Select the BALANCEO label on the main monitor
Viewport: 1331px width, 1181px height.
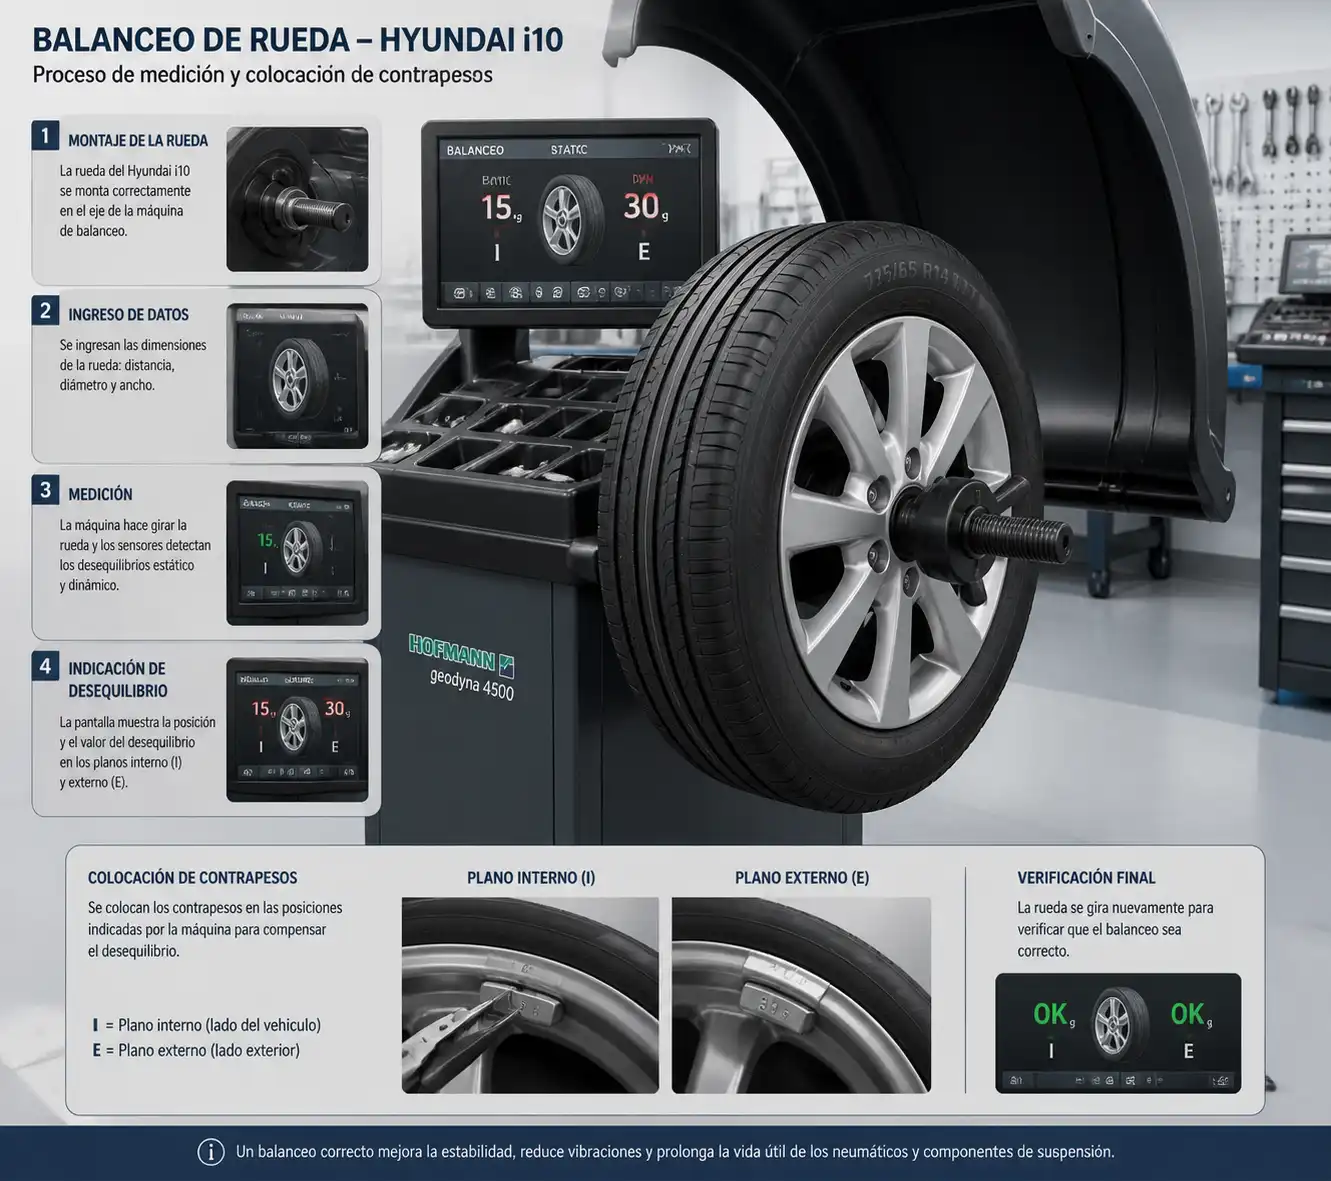tap(475, 151)
